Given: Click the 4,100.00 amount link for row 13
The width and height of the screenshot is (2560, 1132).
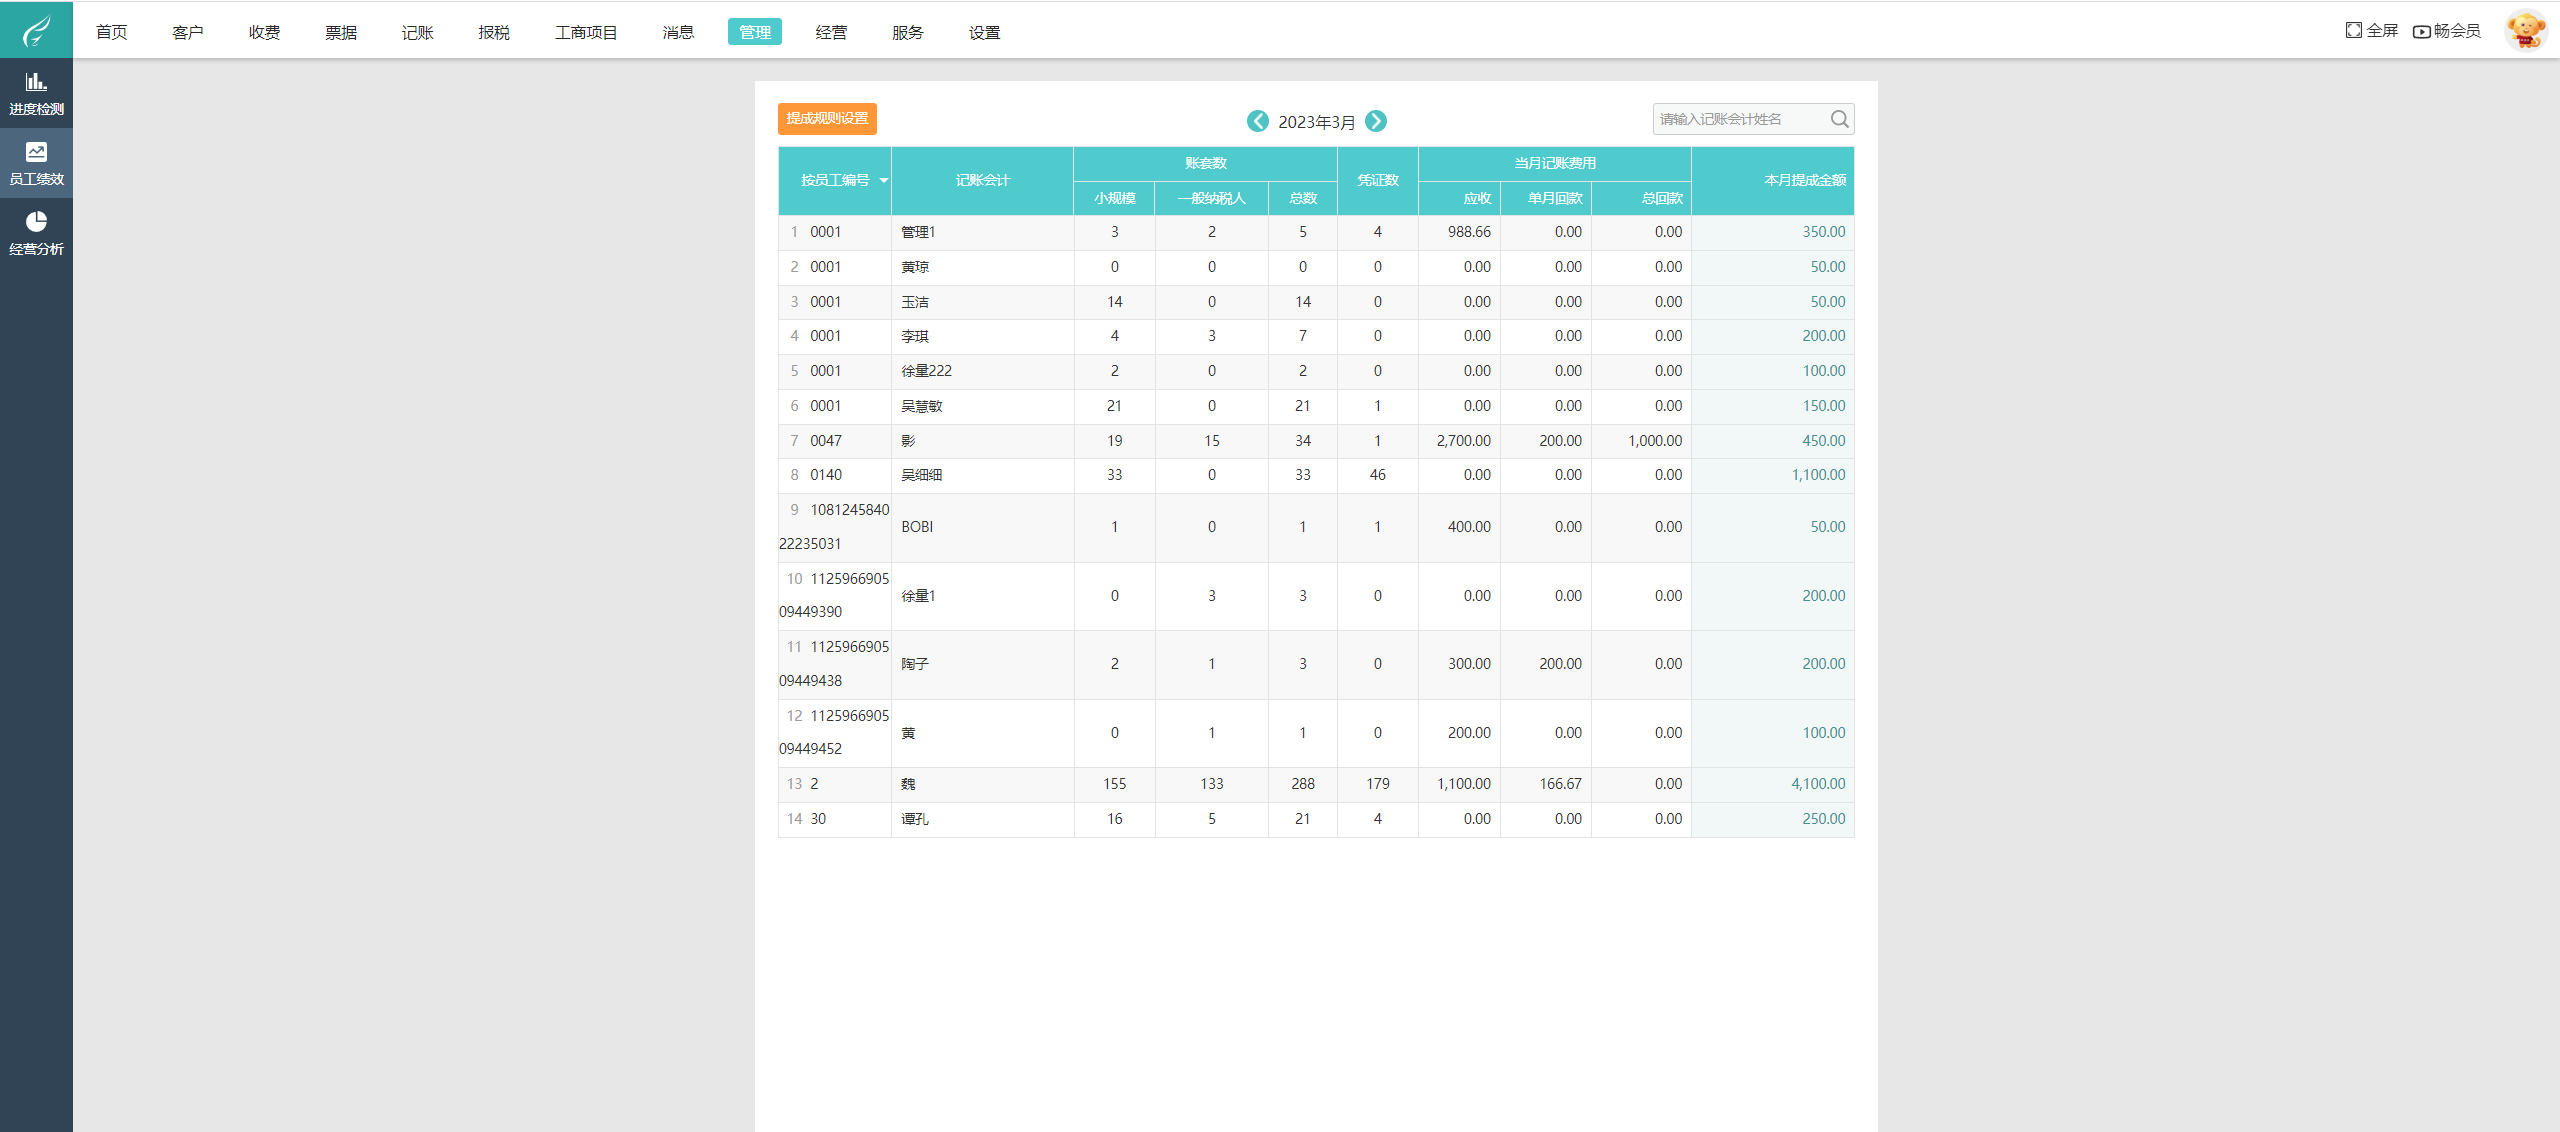Looking at the screenshot, I should point(1814,782).
